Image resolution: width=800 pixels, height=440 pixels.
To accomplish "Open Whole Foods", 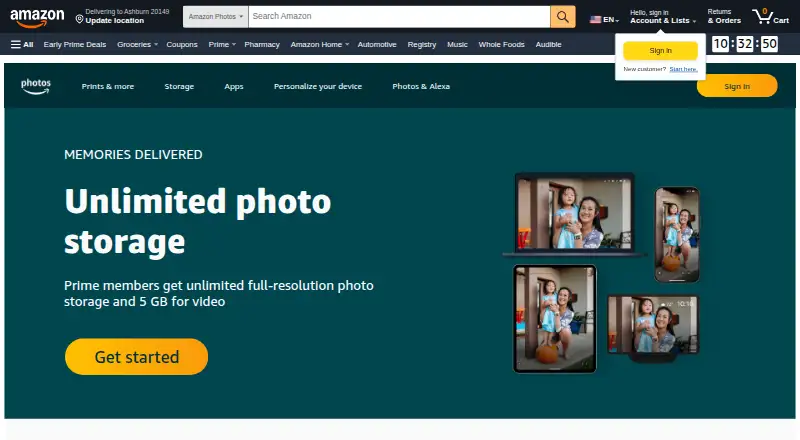I will pyautogui.click(x=502, y=44).
